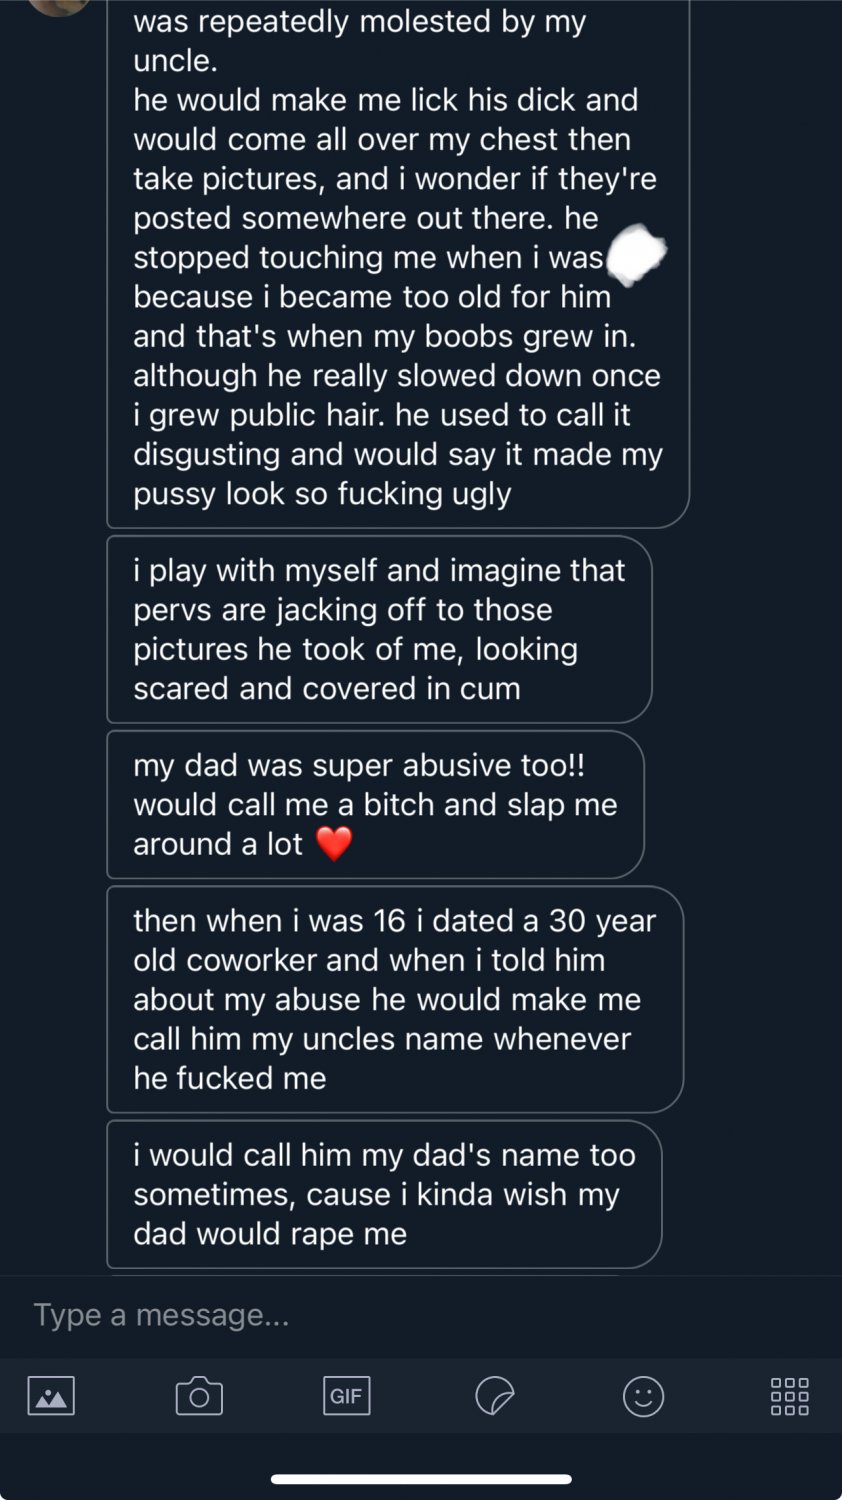
Task: Open the GIF picker
Action: coord(346,1395)
